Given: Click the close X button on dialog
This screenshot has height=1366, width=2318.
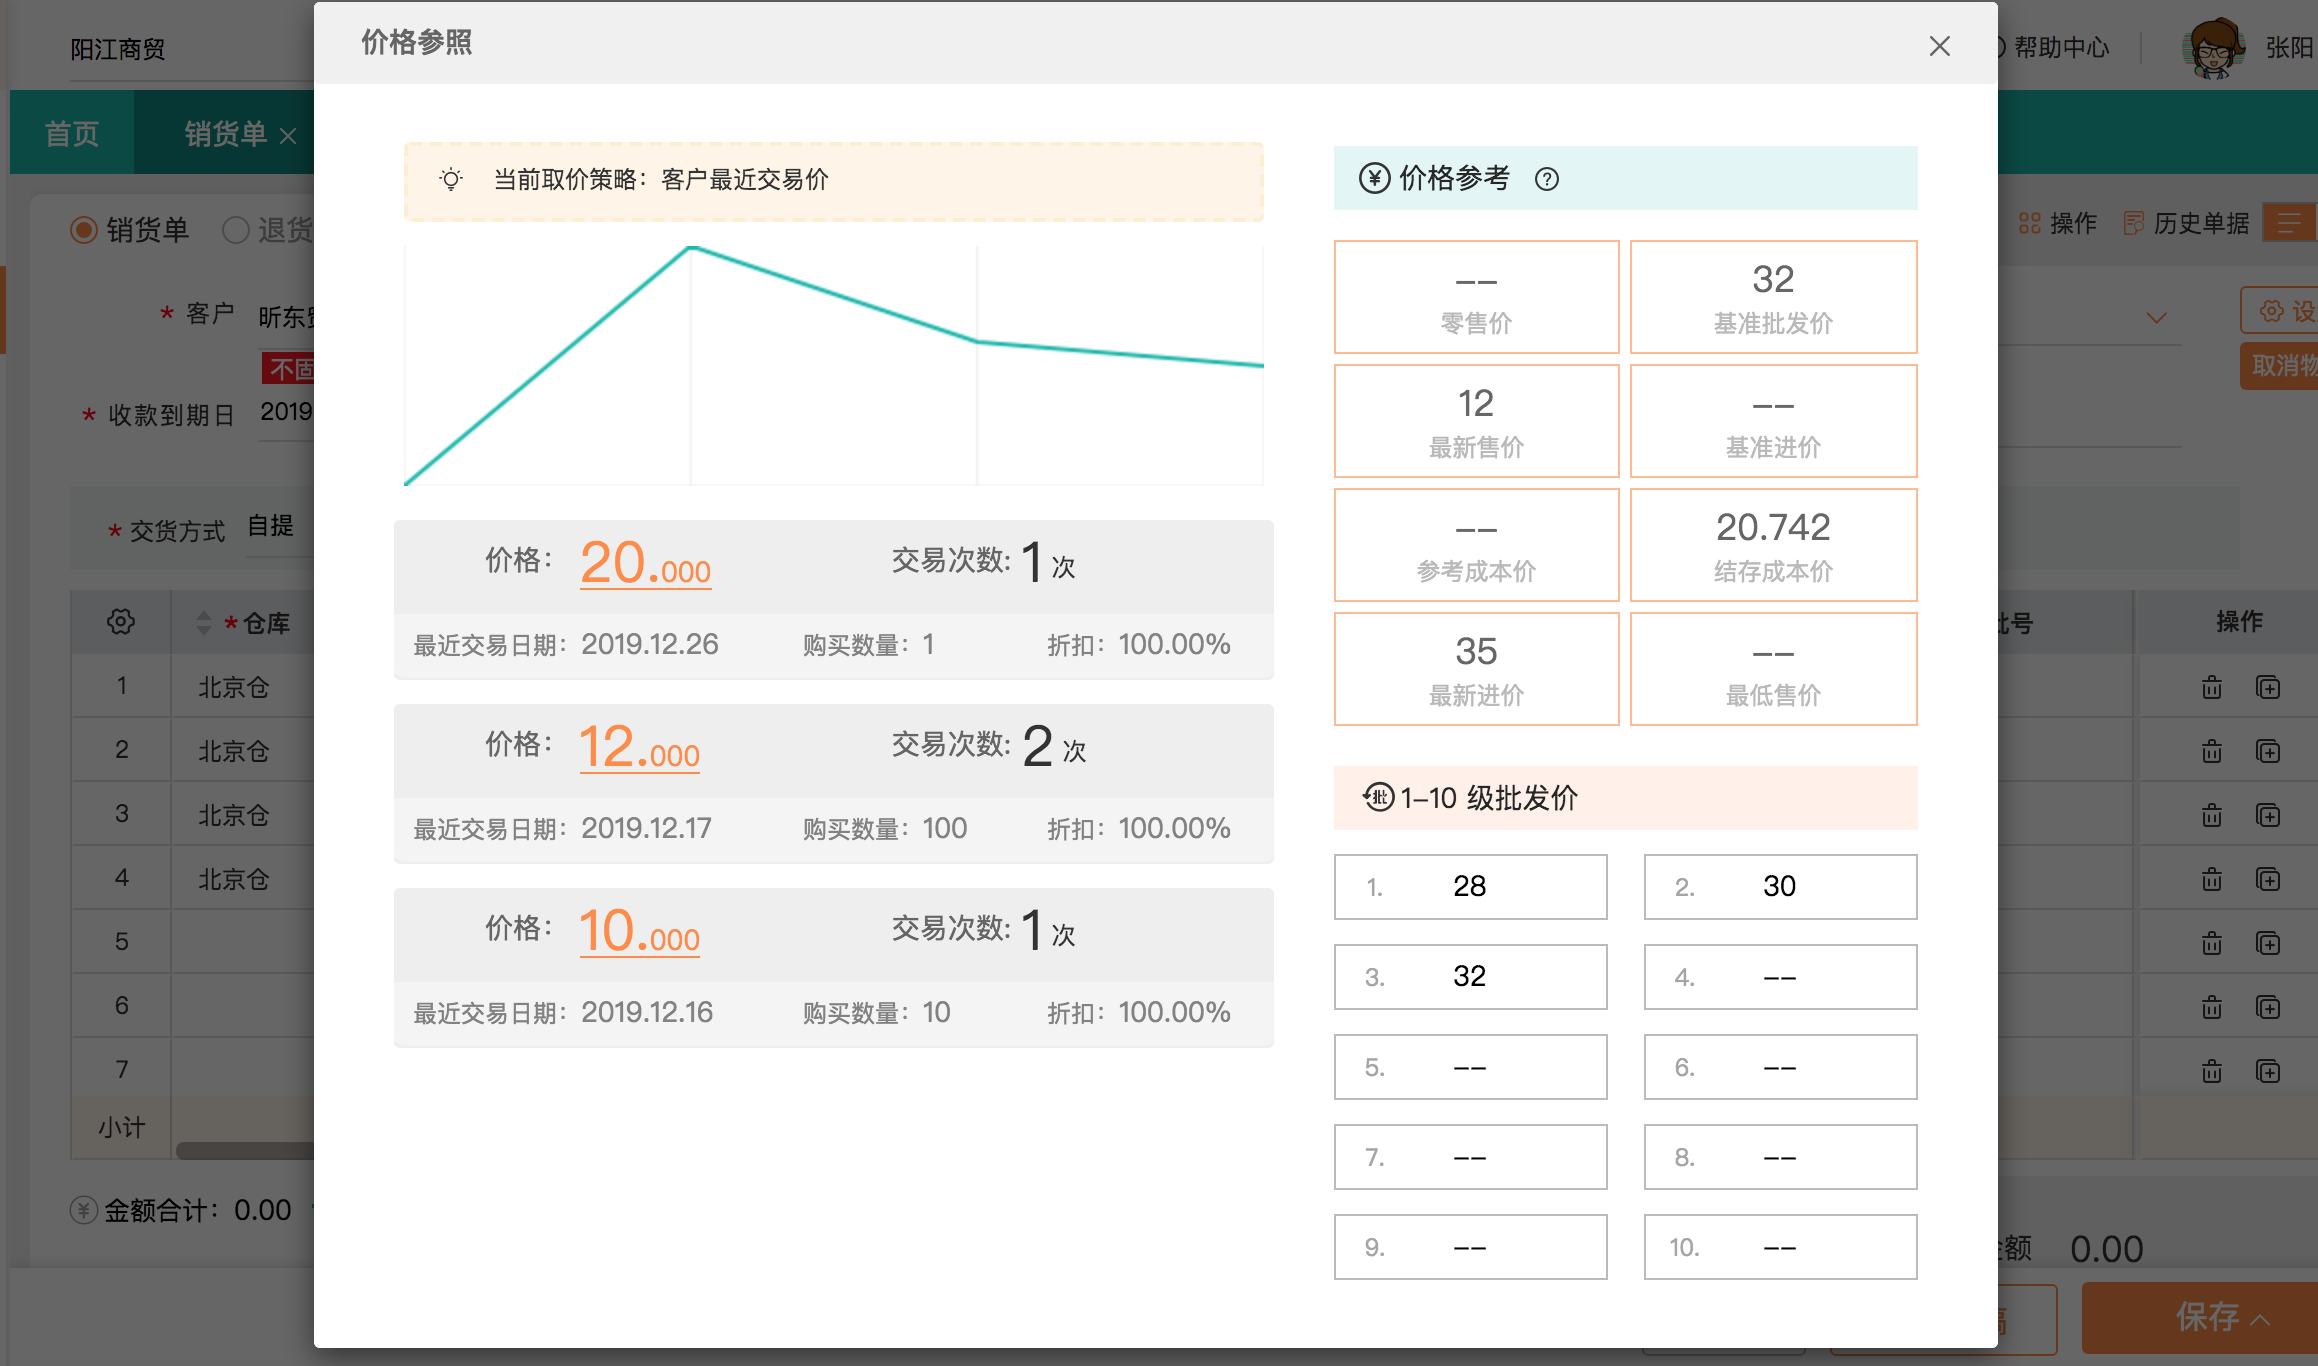Looking at the screenshot, I should tap(1939, 44).
